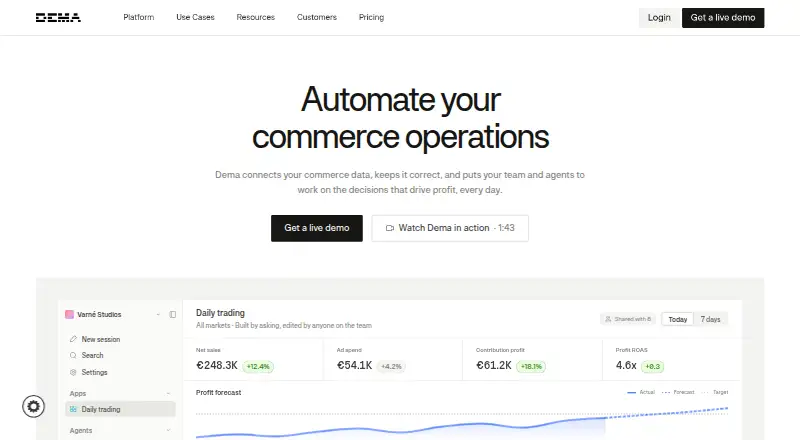Click the video icon in Watch Dema button
This screenshot has width=800, height=440.
[x=390, y=228]
